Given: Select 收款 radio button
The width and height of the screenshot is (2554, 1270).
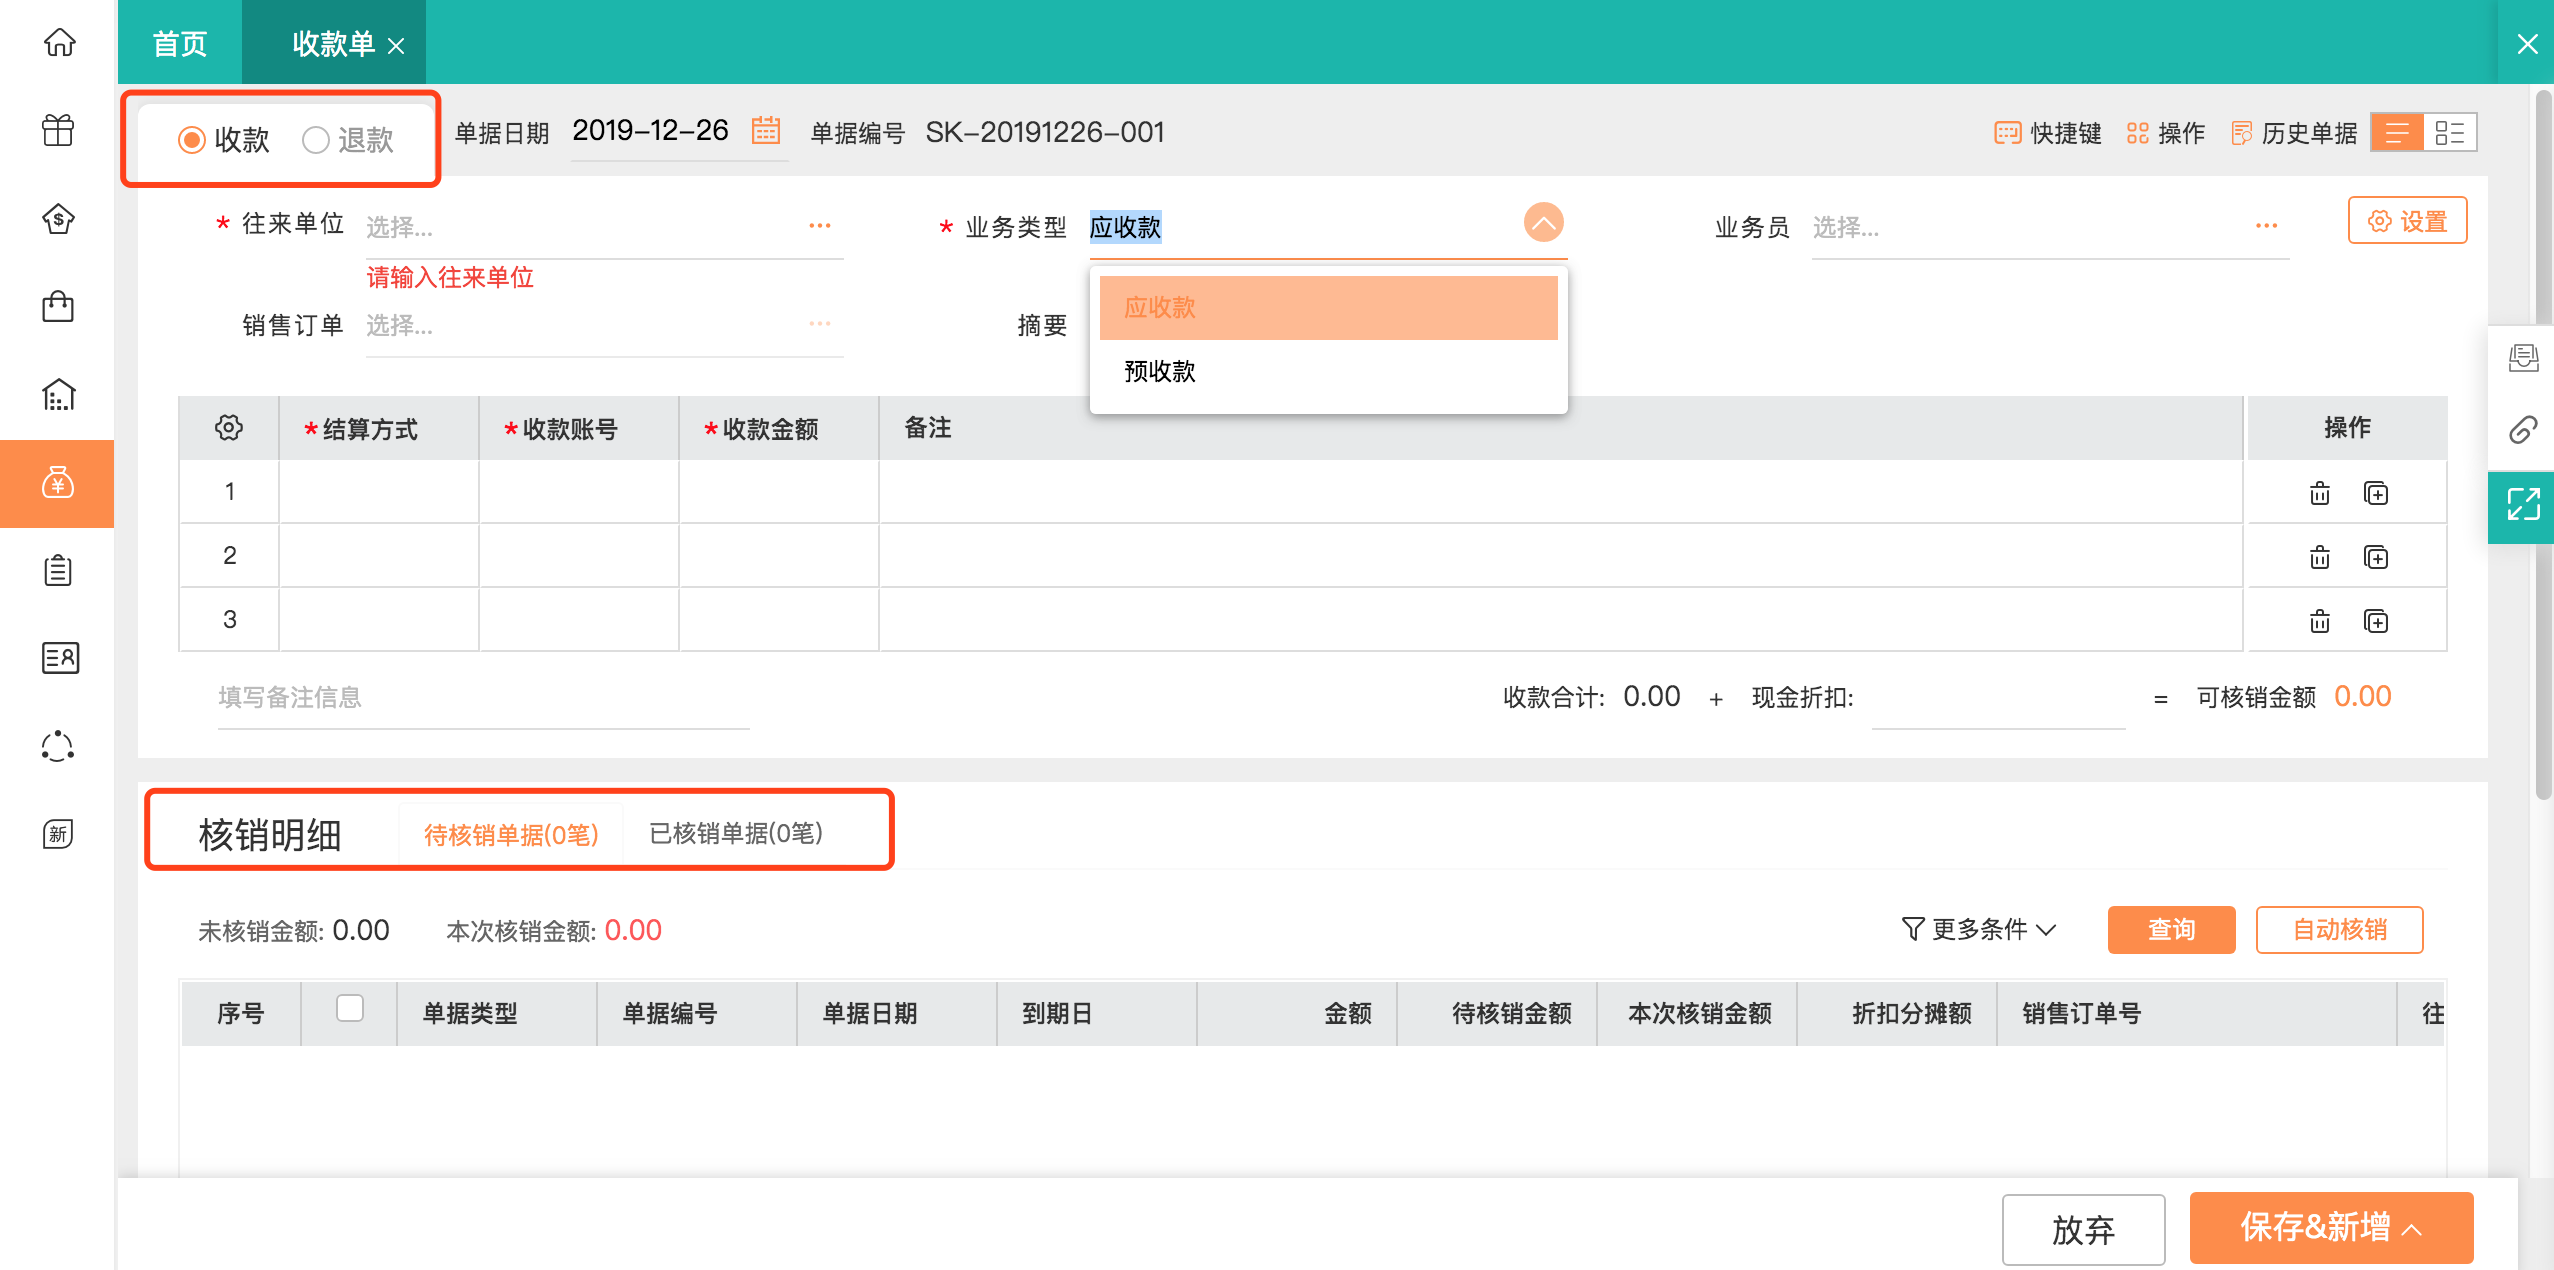Looking at the screenshot, I should [184, 138].
